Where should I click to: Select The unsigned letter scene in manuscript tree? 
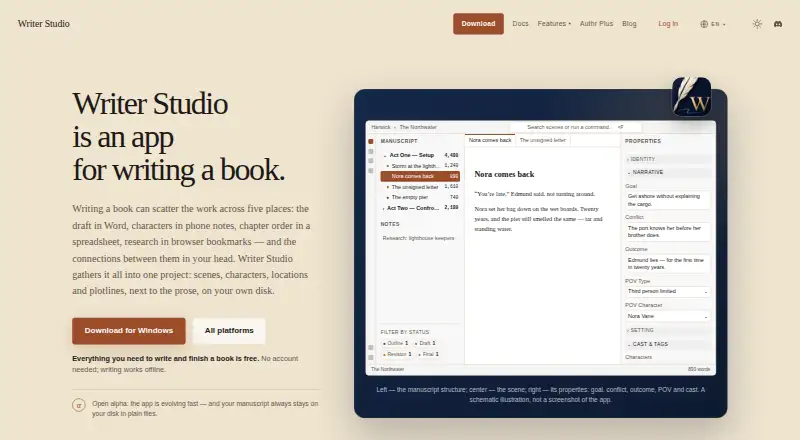coord(420,187)
